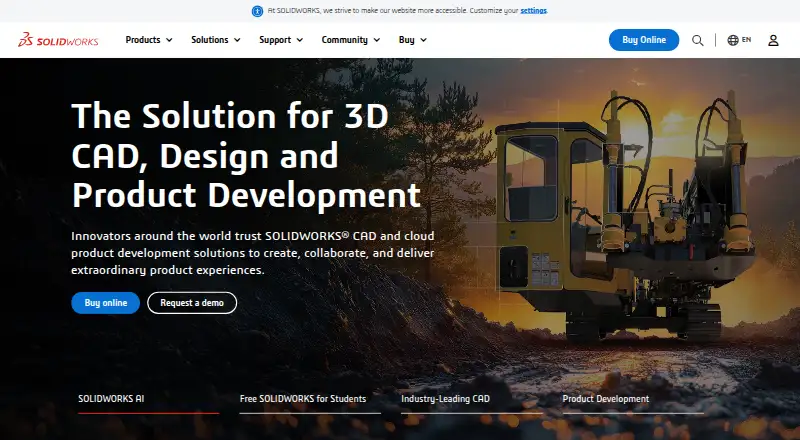Click the hero heading The Solution for 3D CAD
The height and width of the screenshot is (440, 800).
pos(246,156)
